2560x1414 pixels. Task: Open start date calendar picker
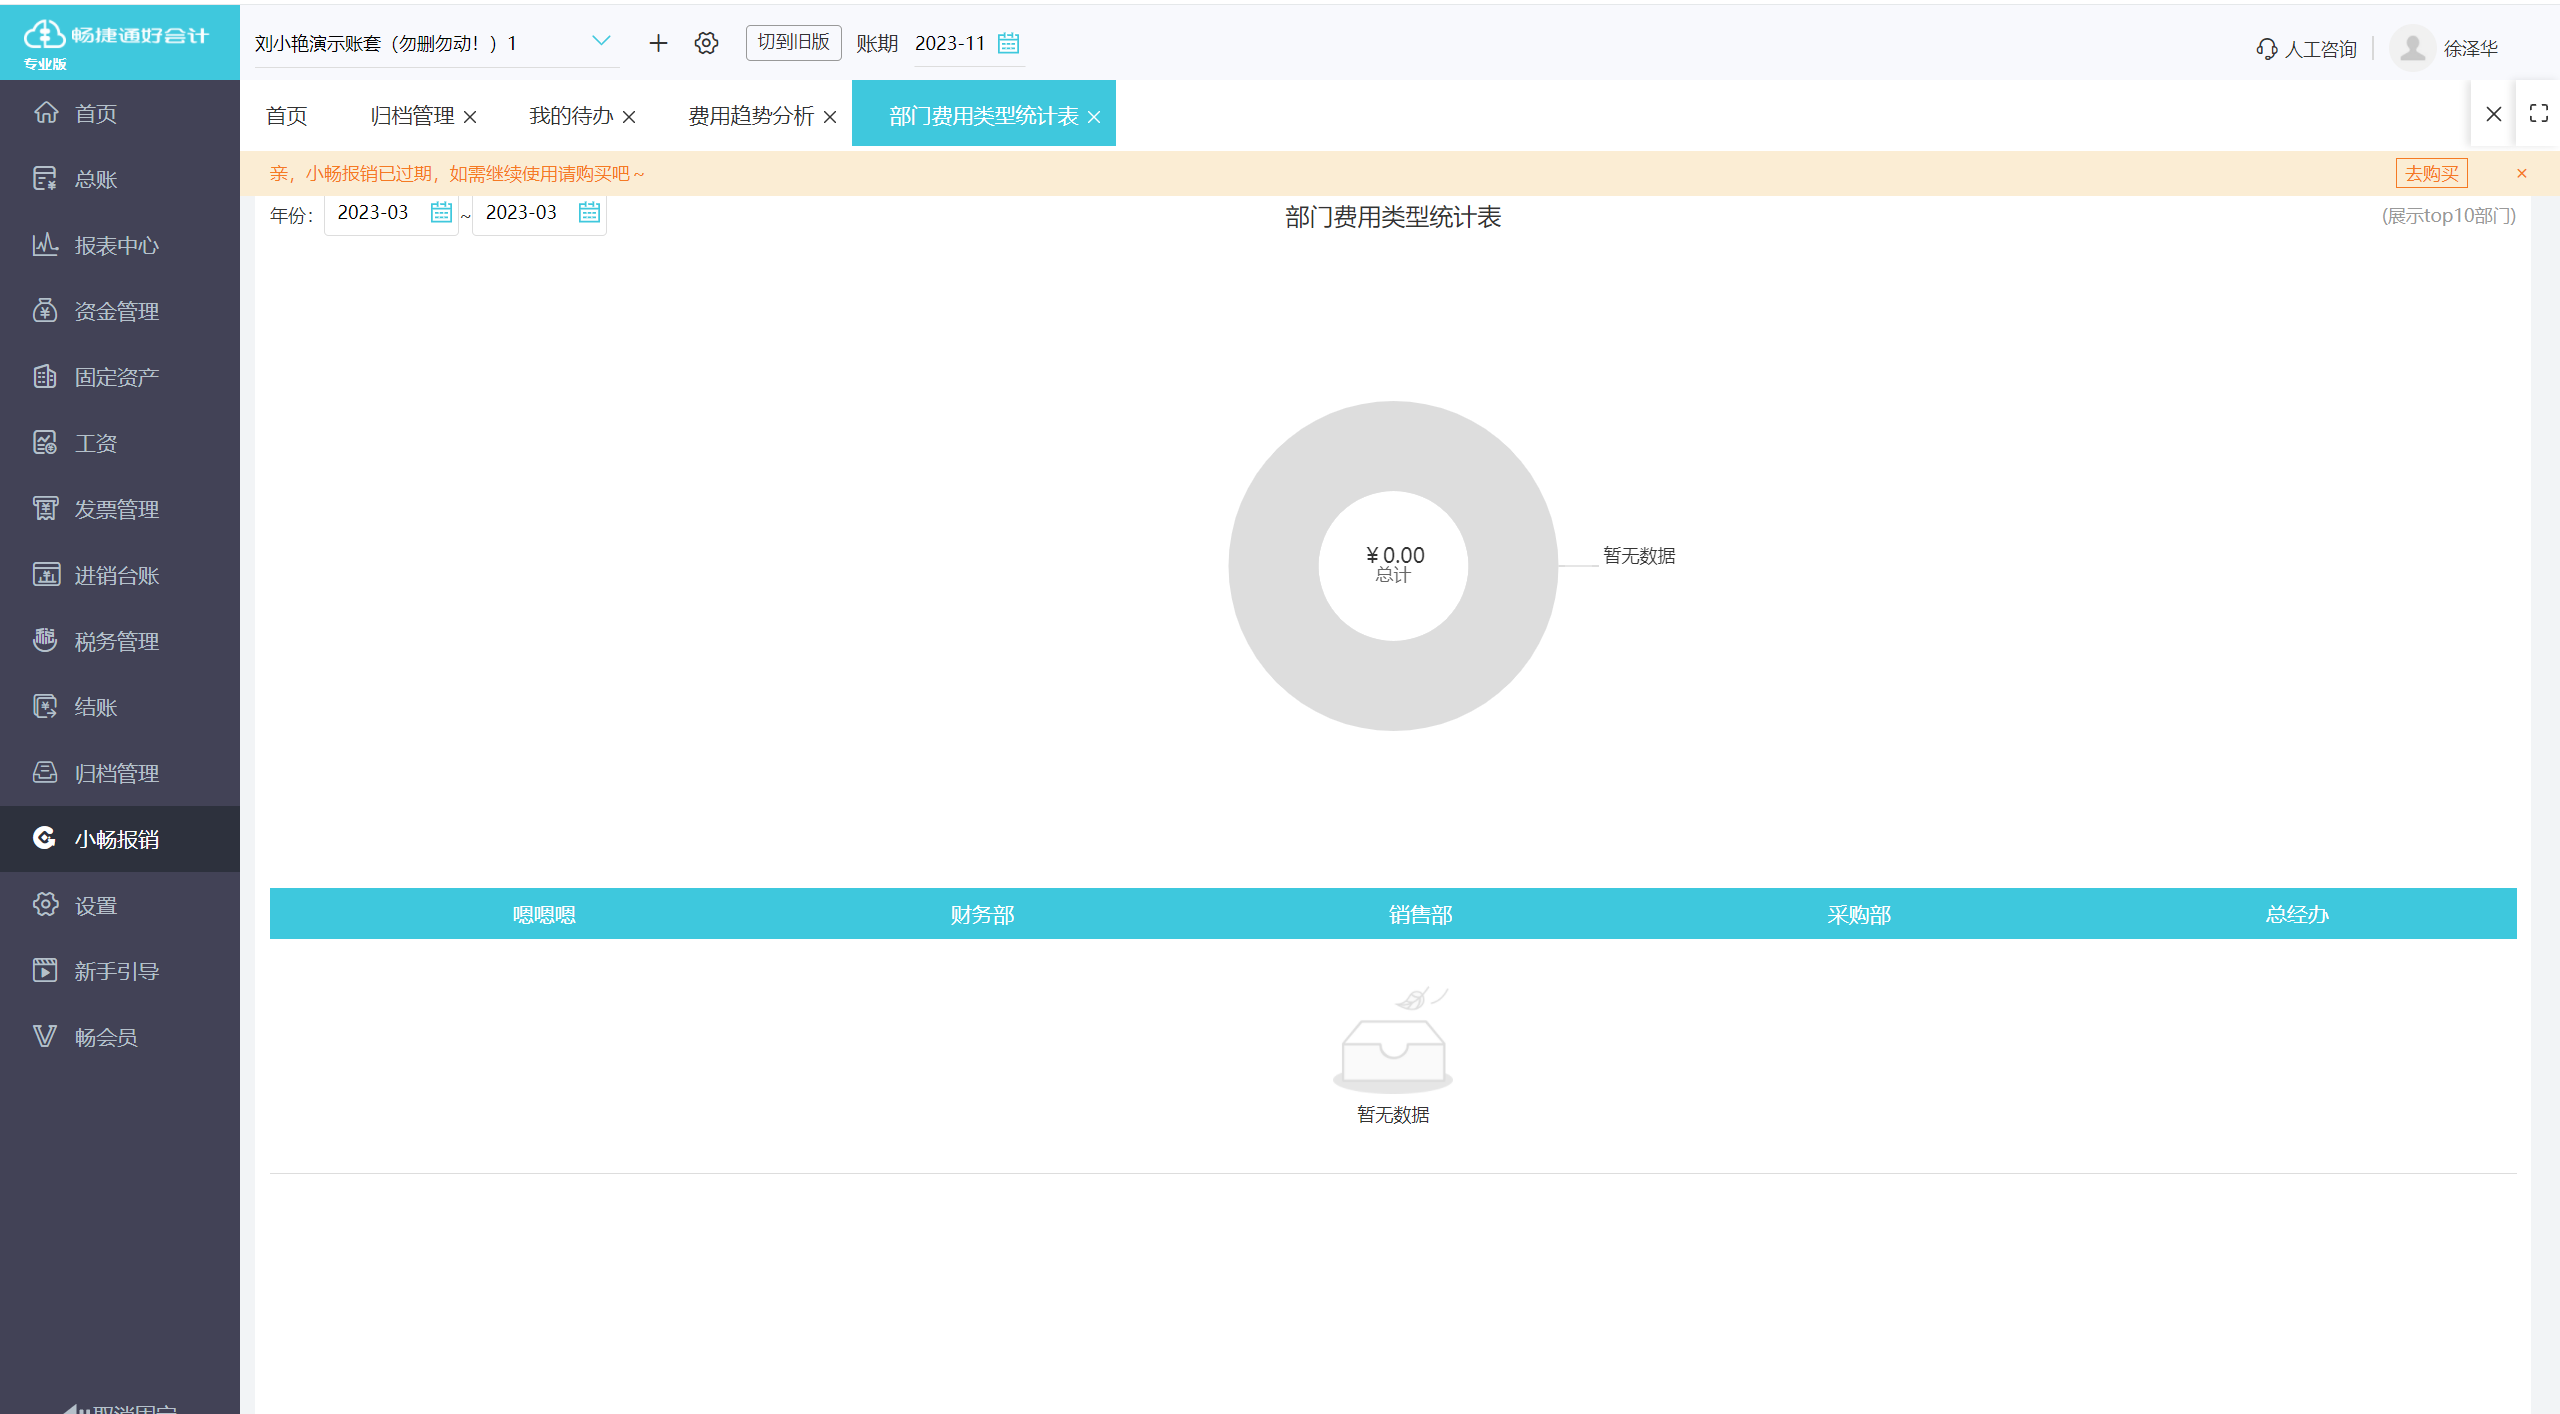click(440, 212)
